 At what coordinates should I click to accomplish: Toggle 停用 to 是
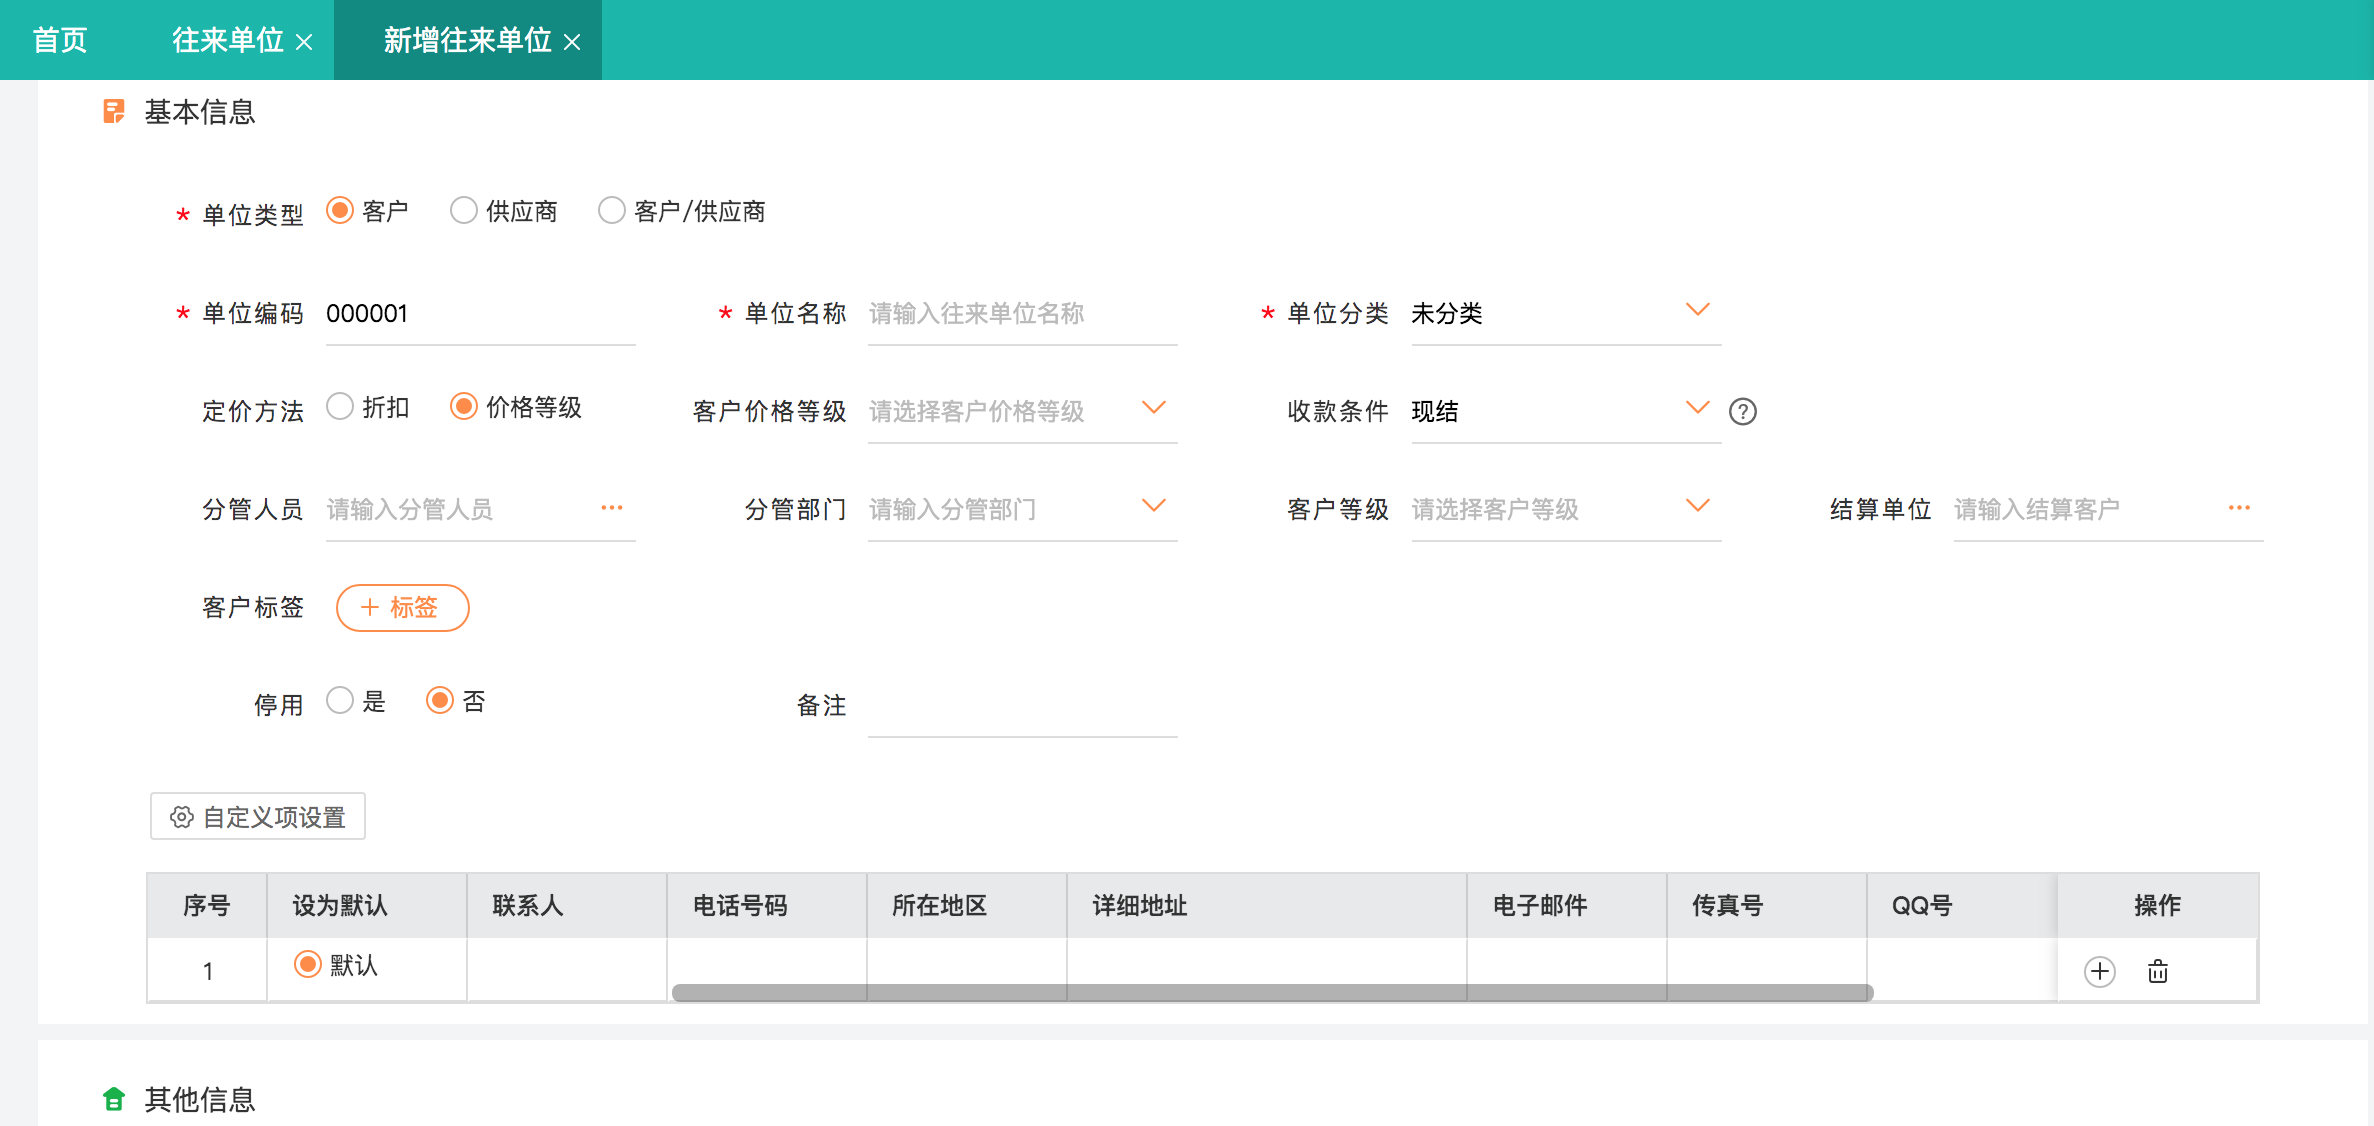(339, 699)
